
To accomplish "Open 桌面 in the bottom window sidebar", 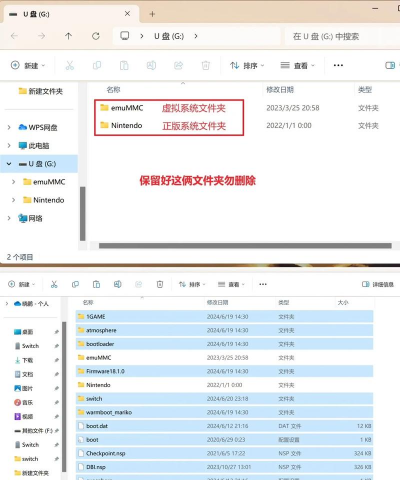I will [24, 332].
